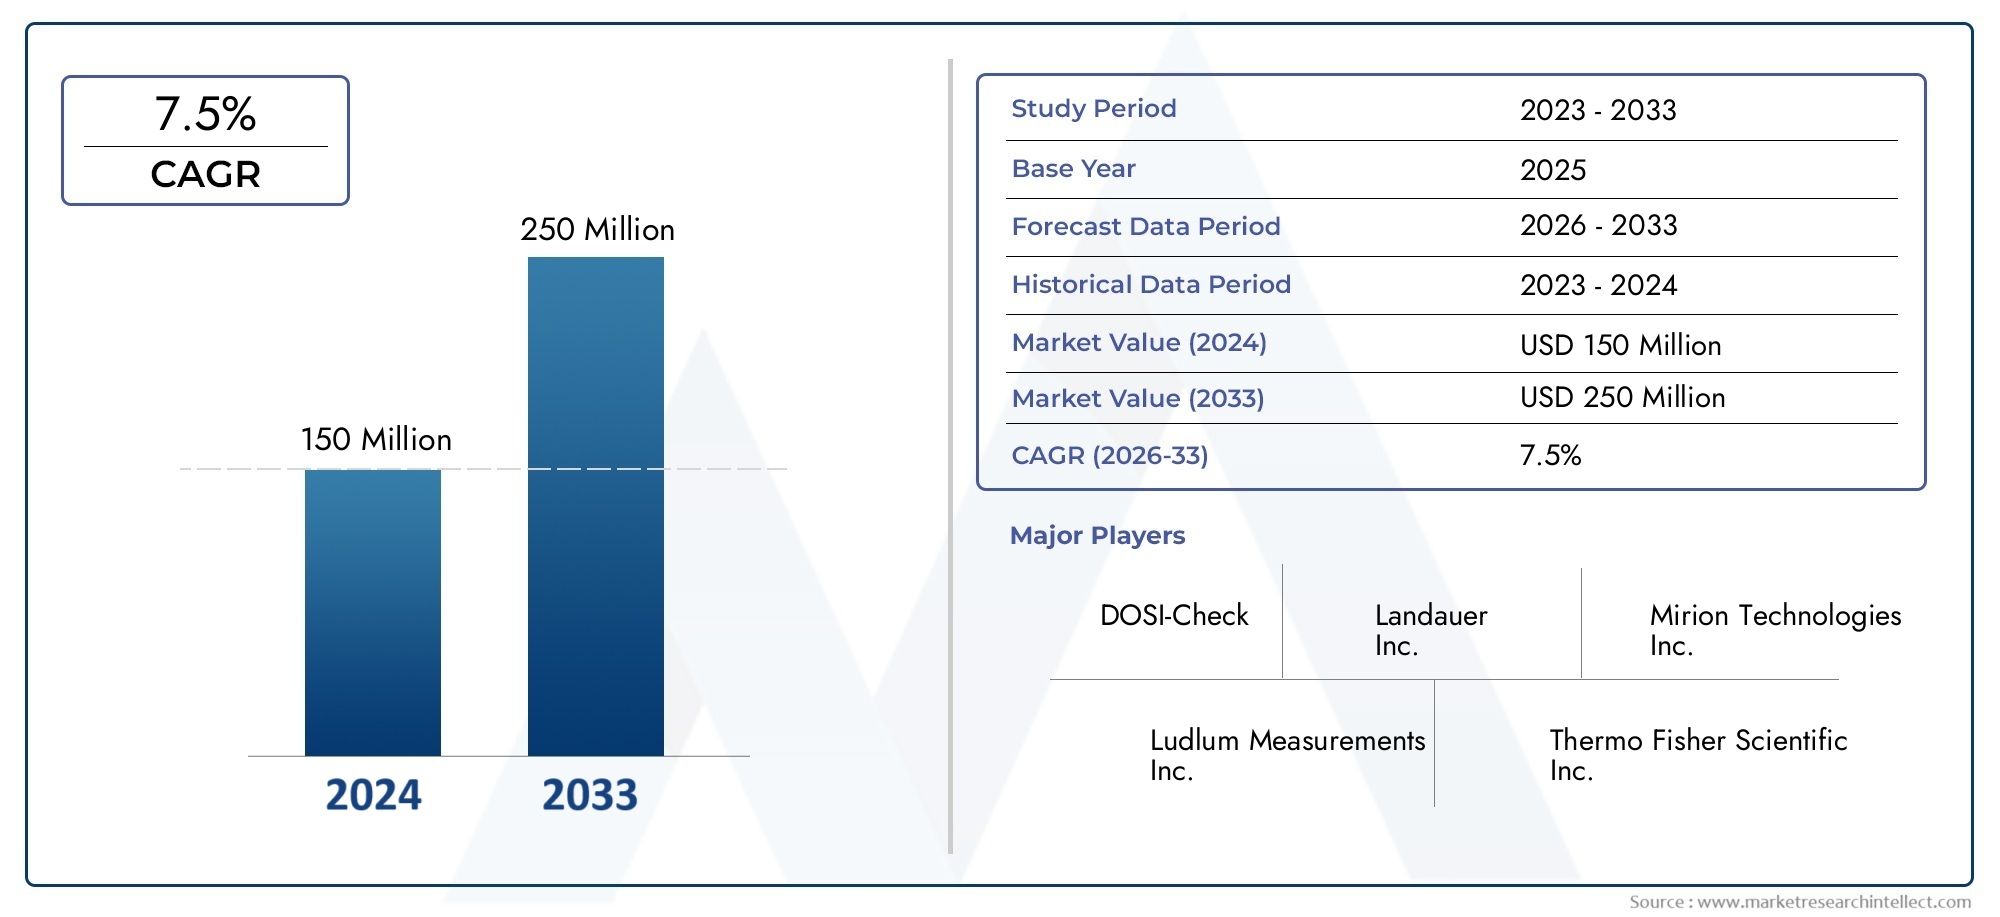Select the Study Period row
This screenshot has height=917, width=2000.
point(1451,110)
